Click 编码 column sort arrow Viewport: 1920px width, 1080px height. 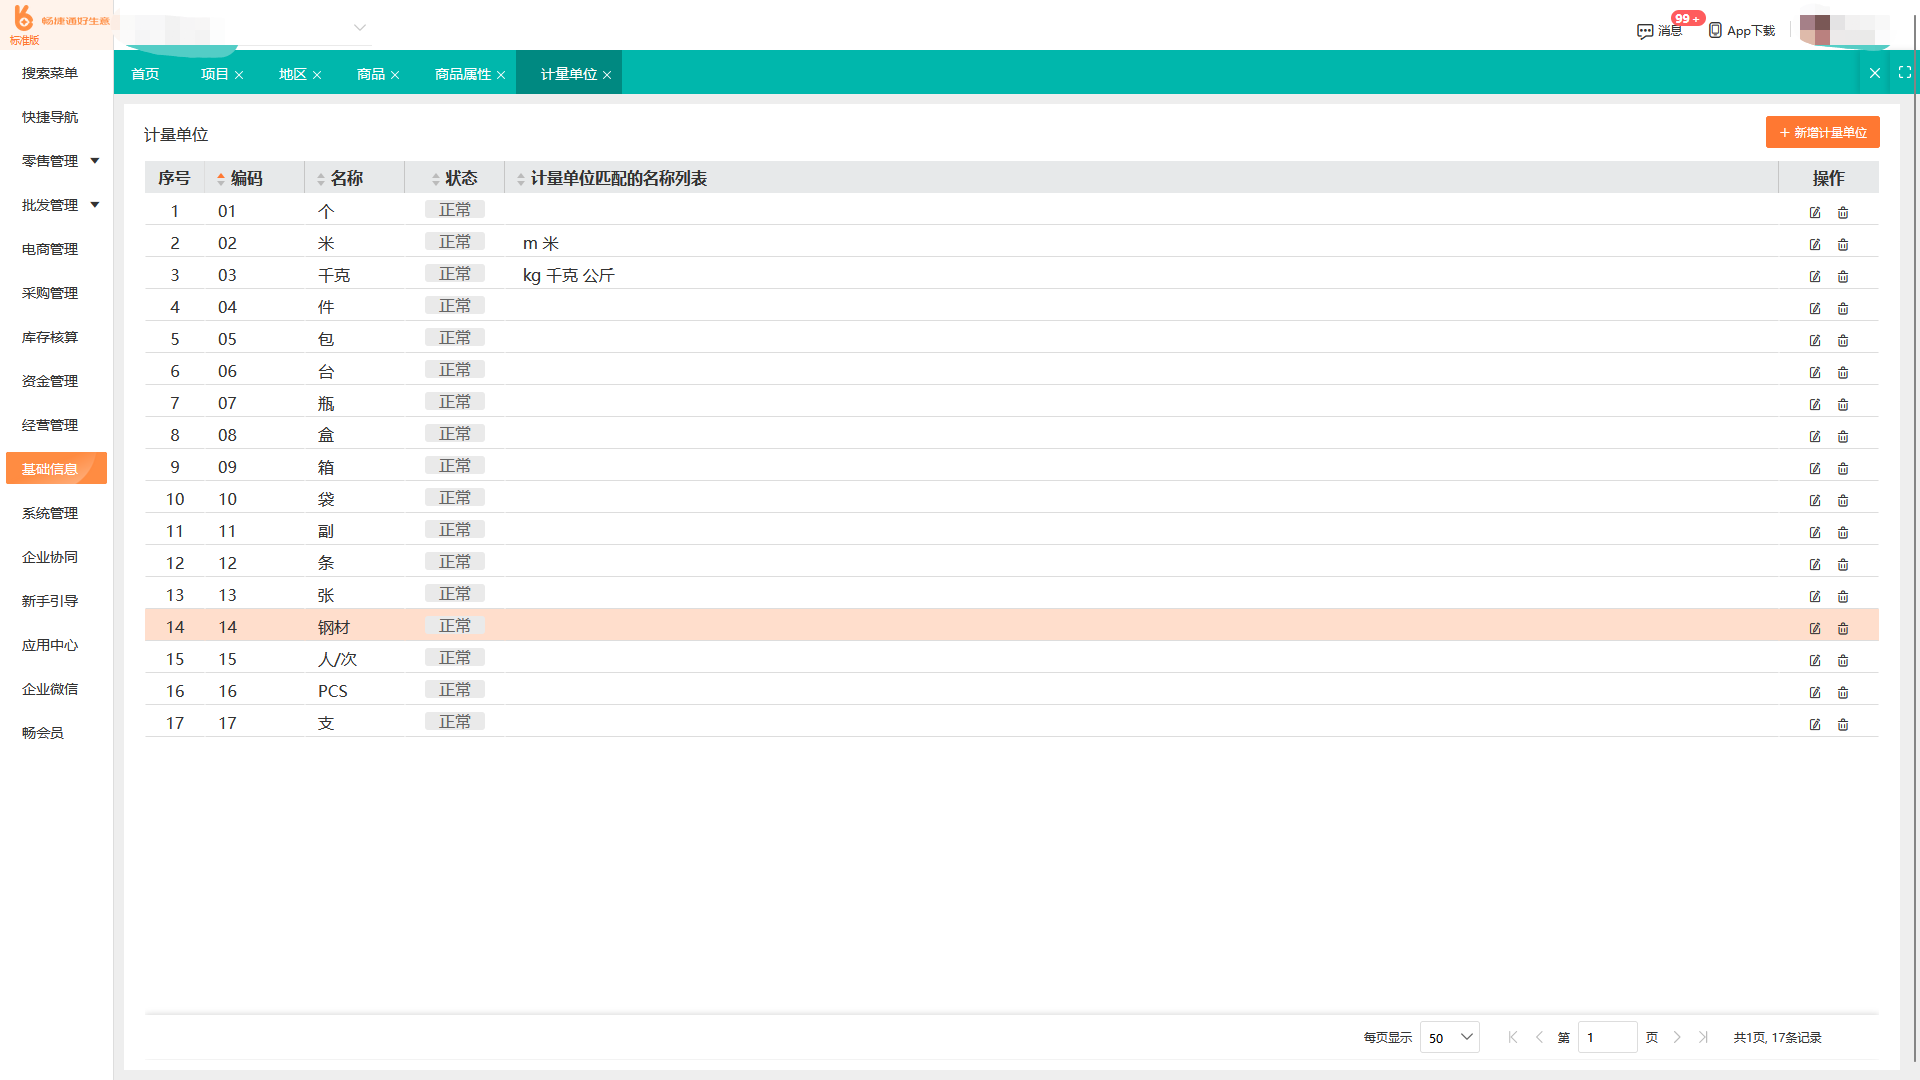tap(215, 178)
